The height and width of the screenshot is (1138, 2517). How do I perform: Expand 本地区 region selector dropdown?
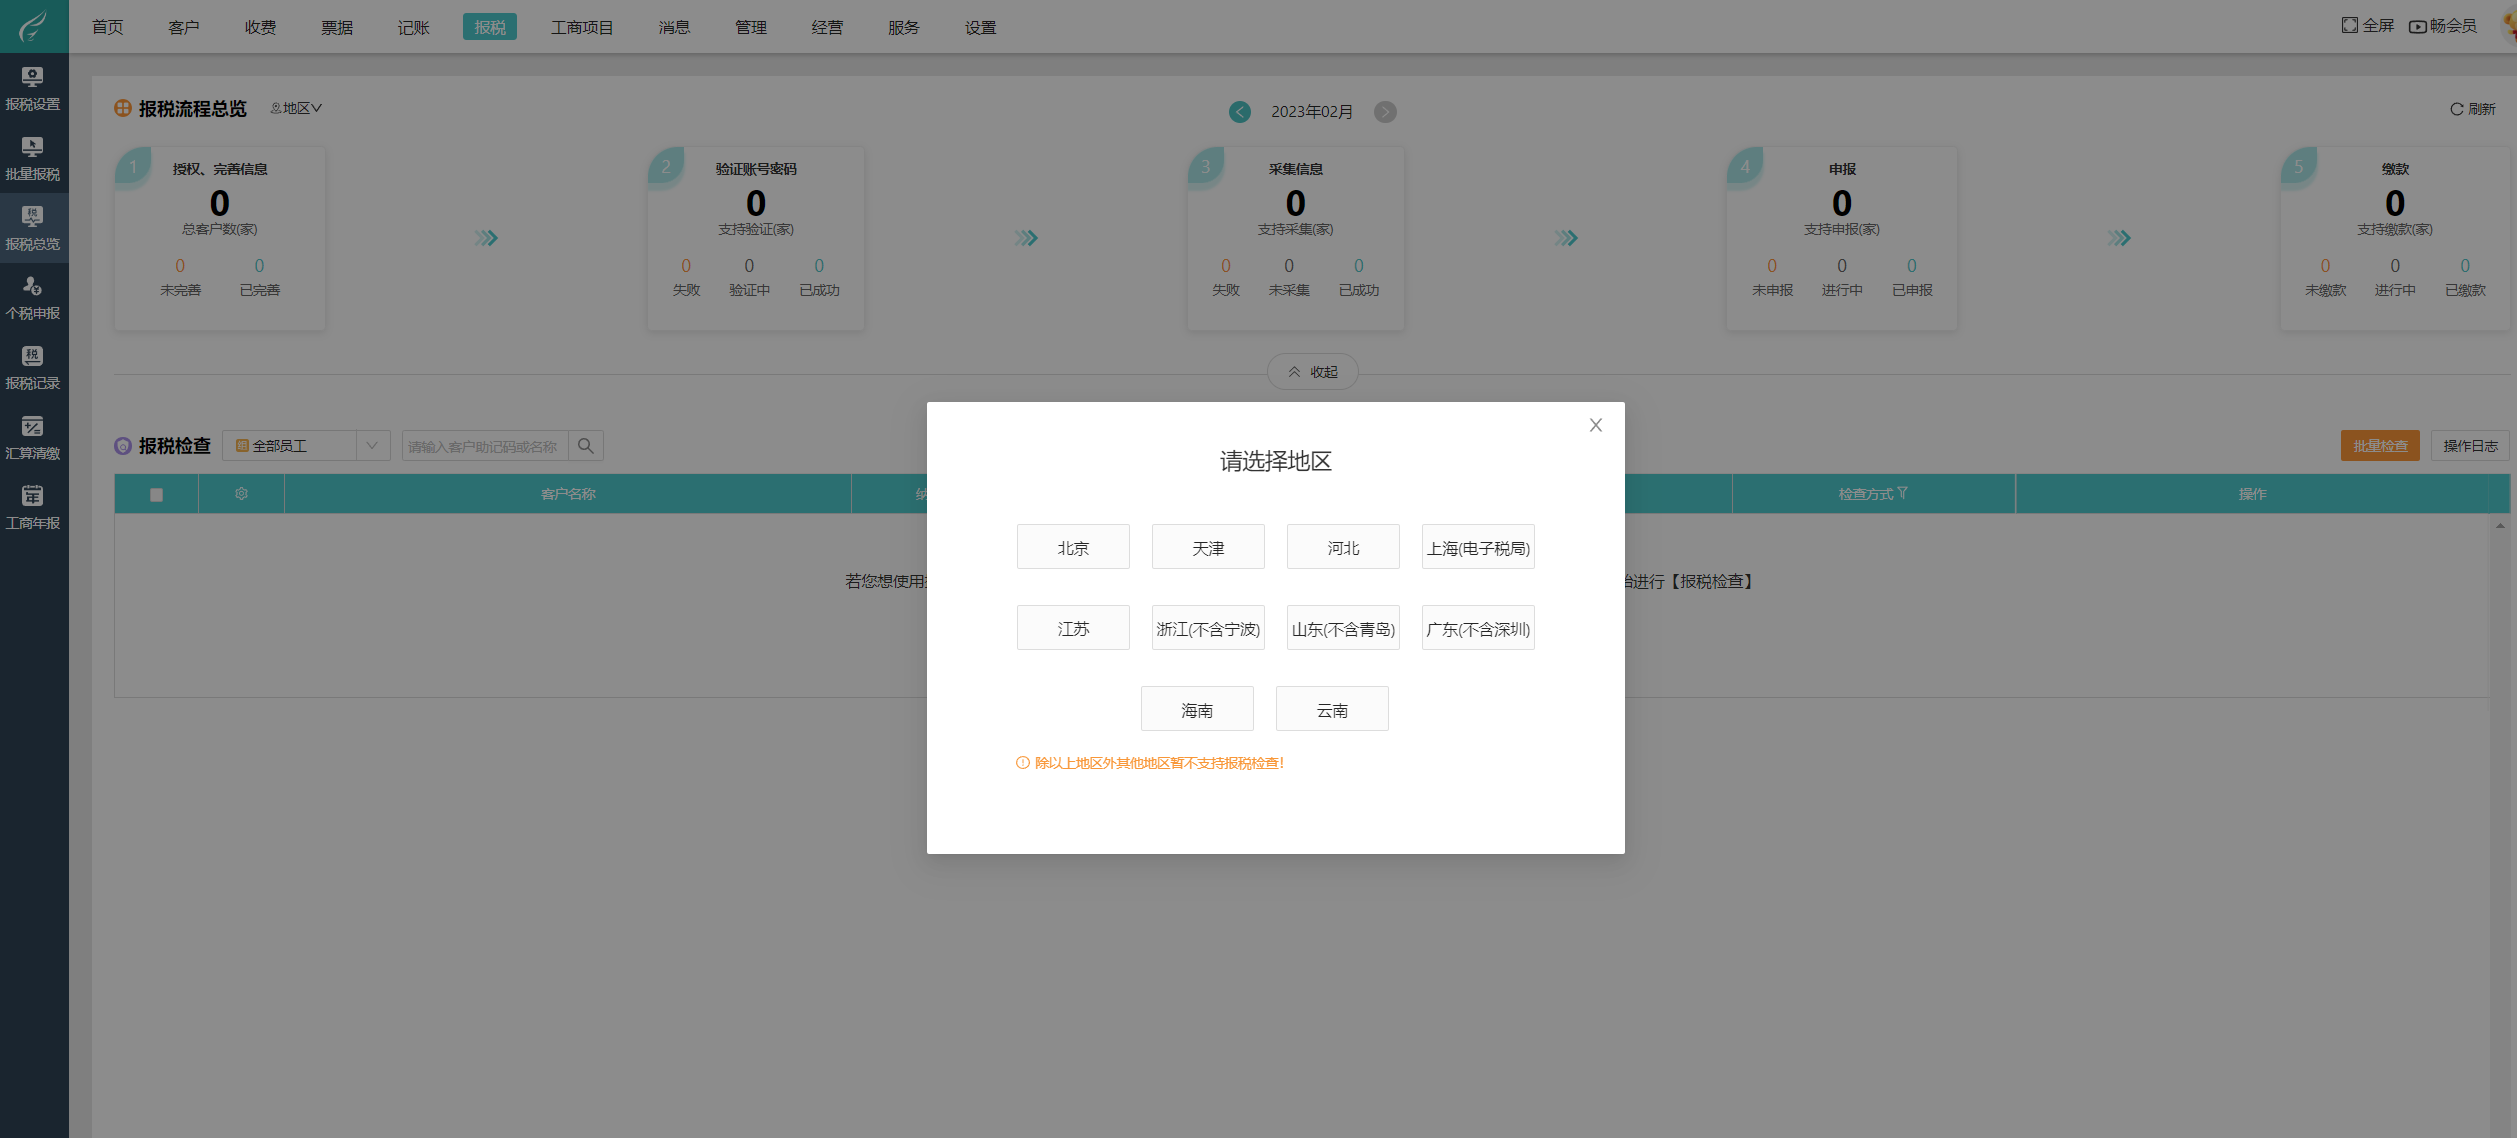click(299, 108)
